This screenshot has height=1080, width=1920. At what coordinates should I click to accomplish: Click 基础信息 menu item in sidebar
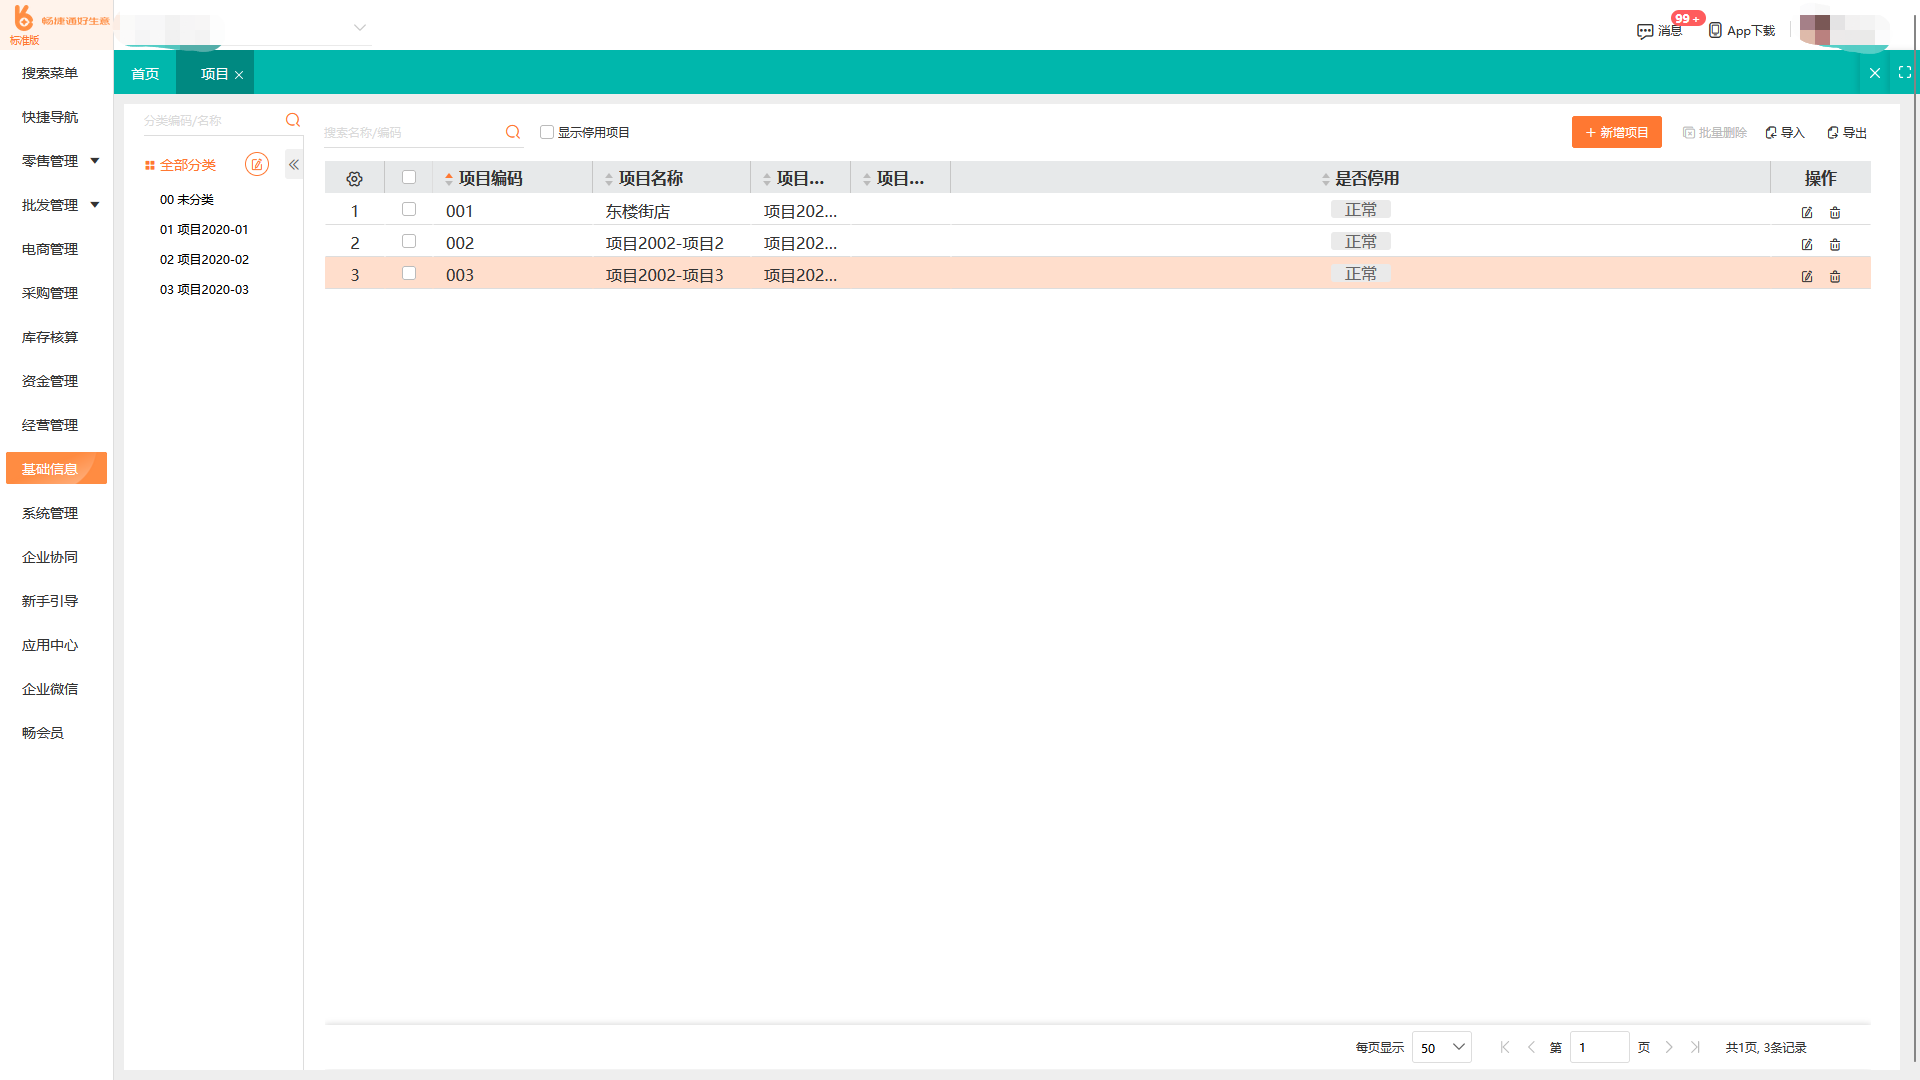(x=51, y=468)
